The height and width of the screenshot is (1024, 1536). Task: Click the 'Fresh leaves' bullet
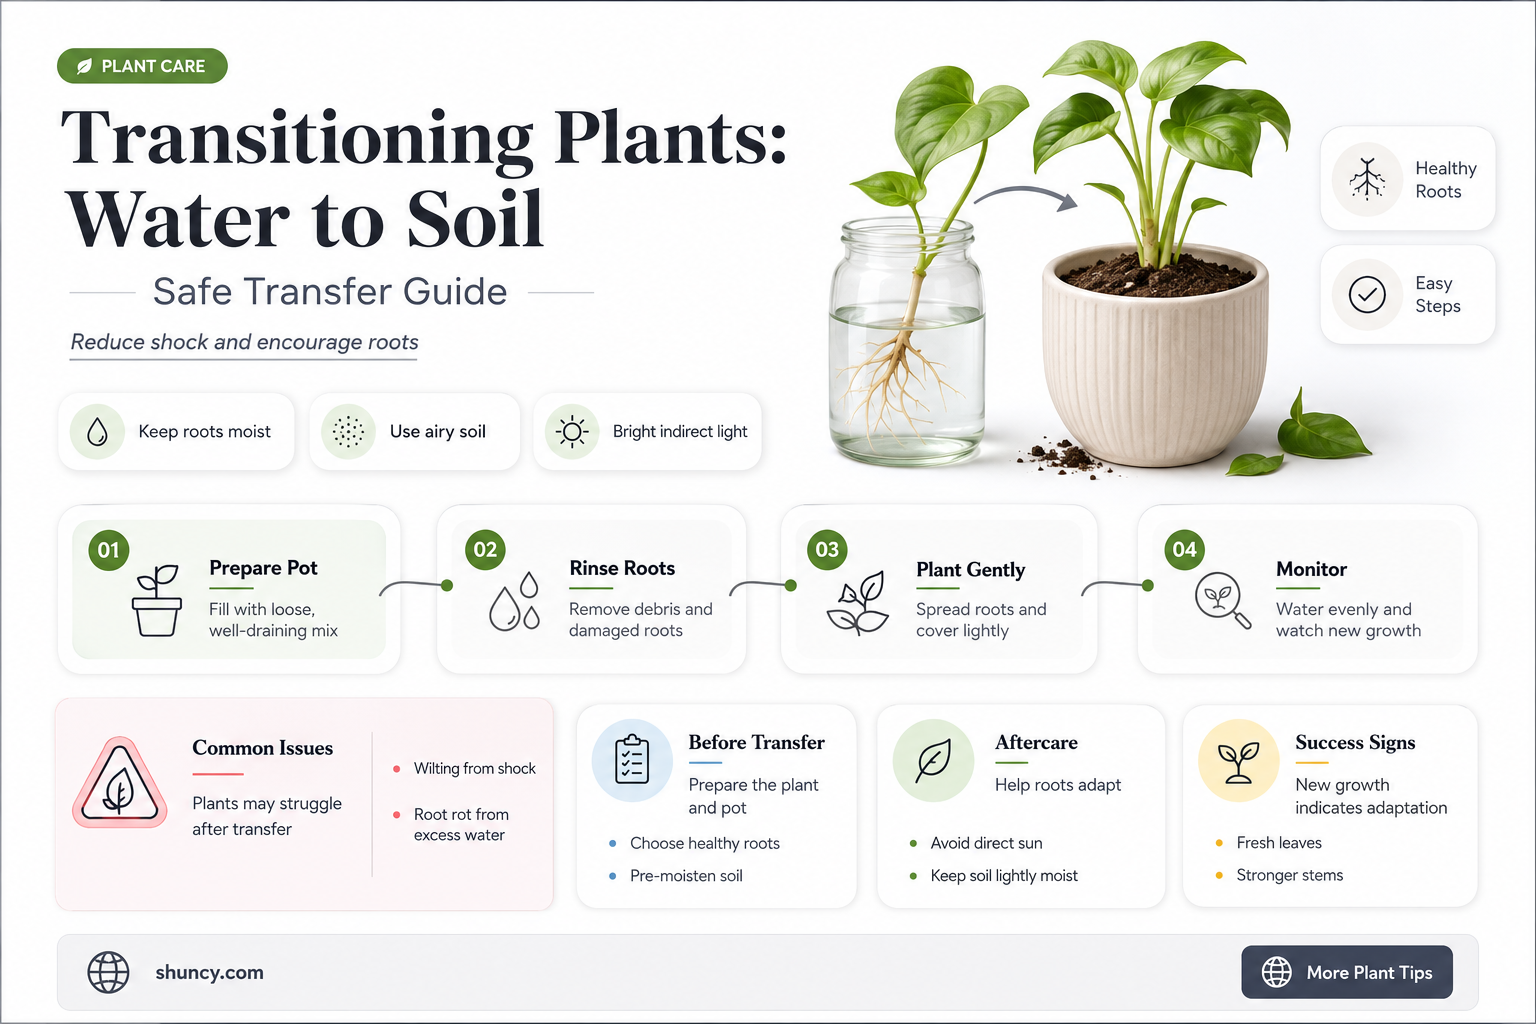1269,843
